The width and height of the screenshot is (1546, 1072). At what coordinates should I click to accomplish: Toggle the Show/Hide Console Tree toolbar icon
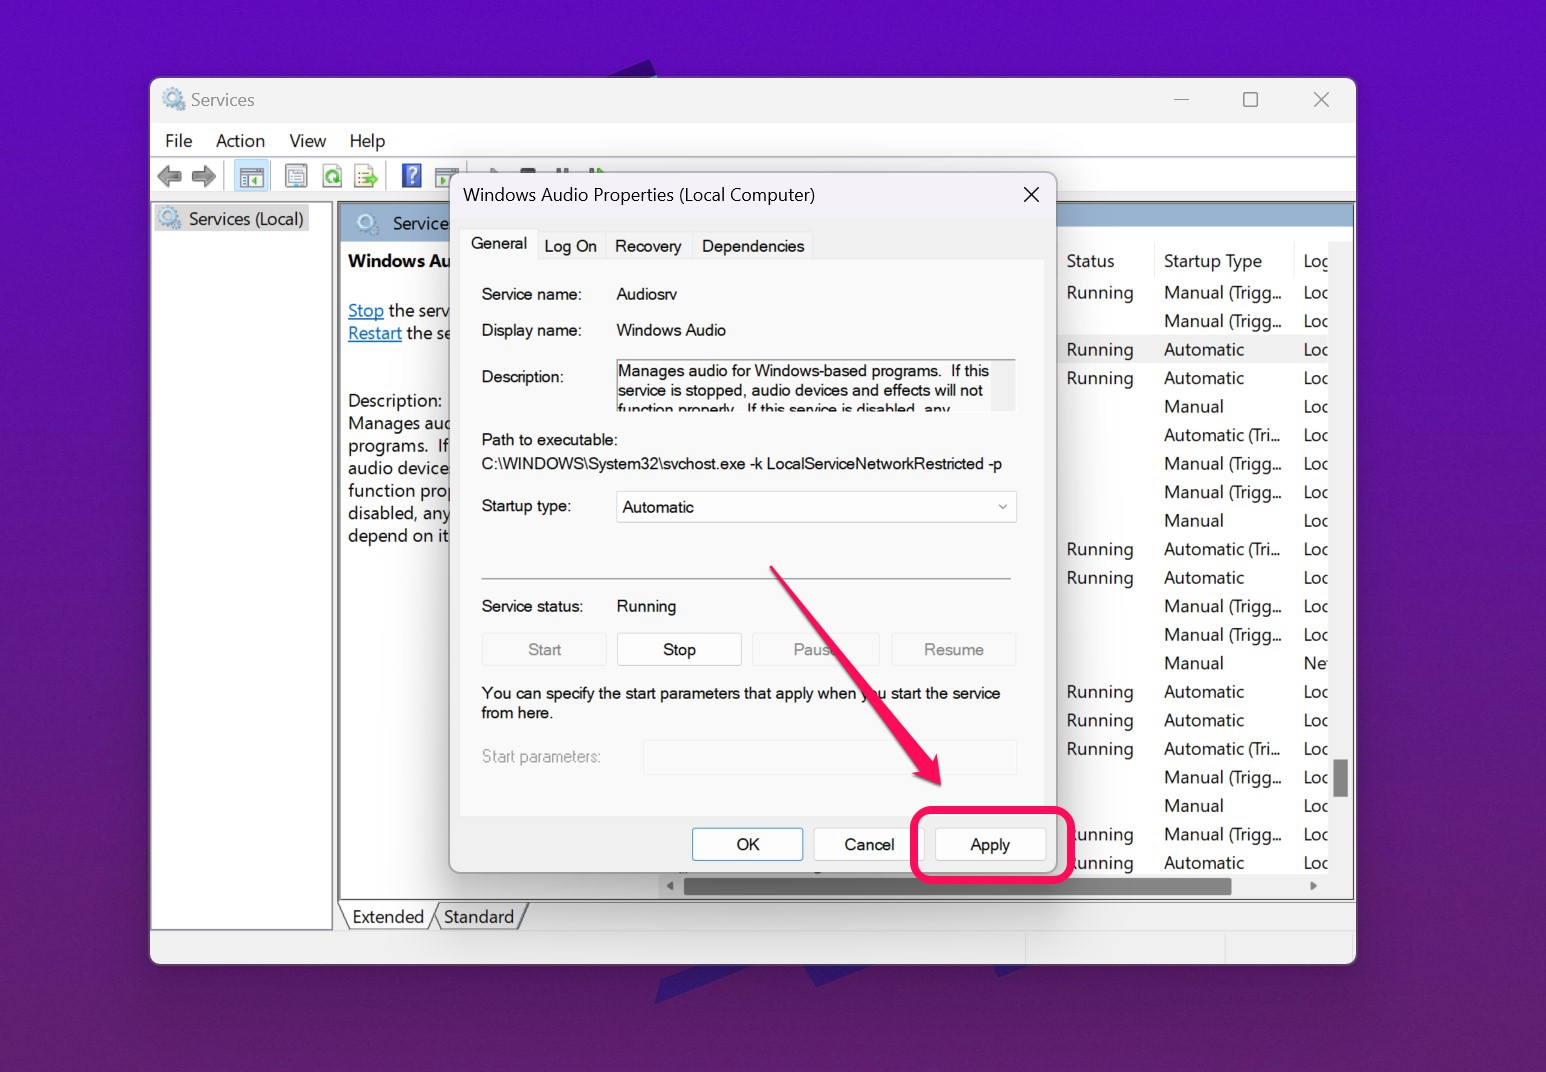pos(251,175)
